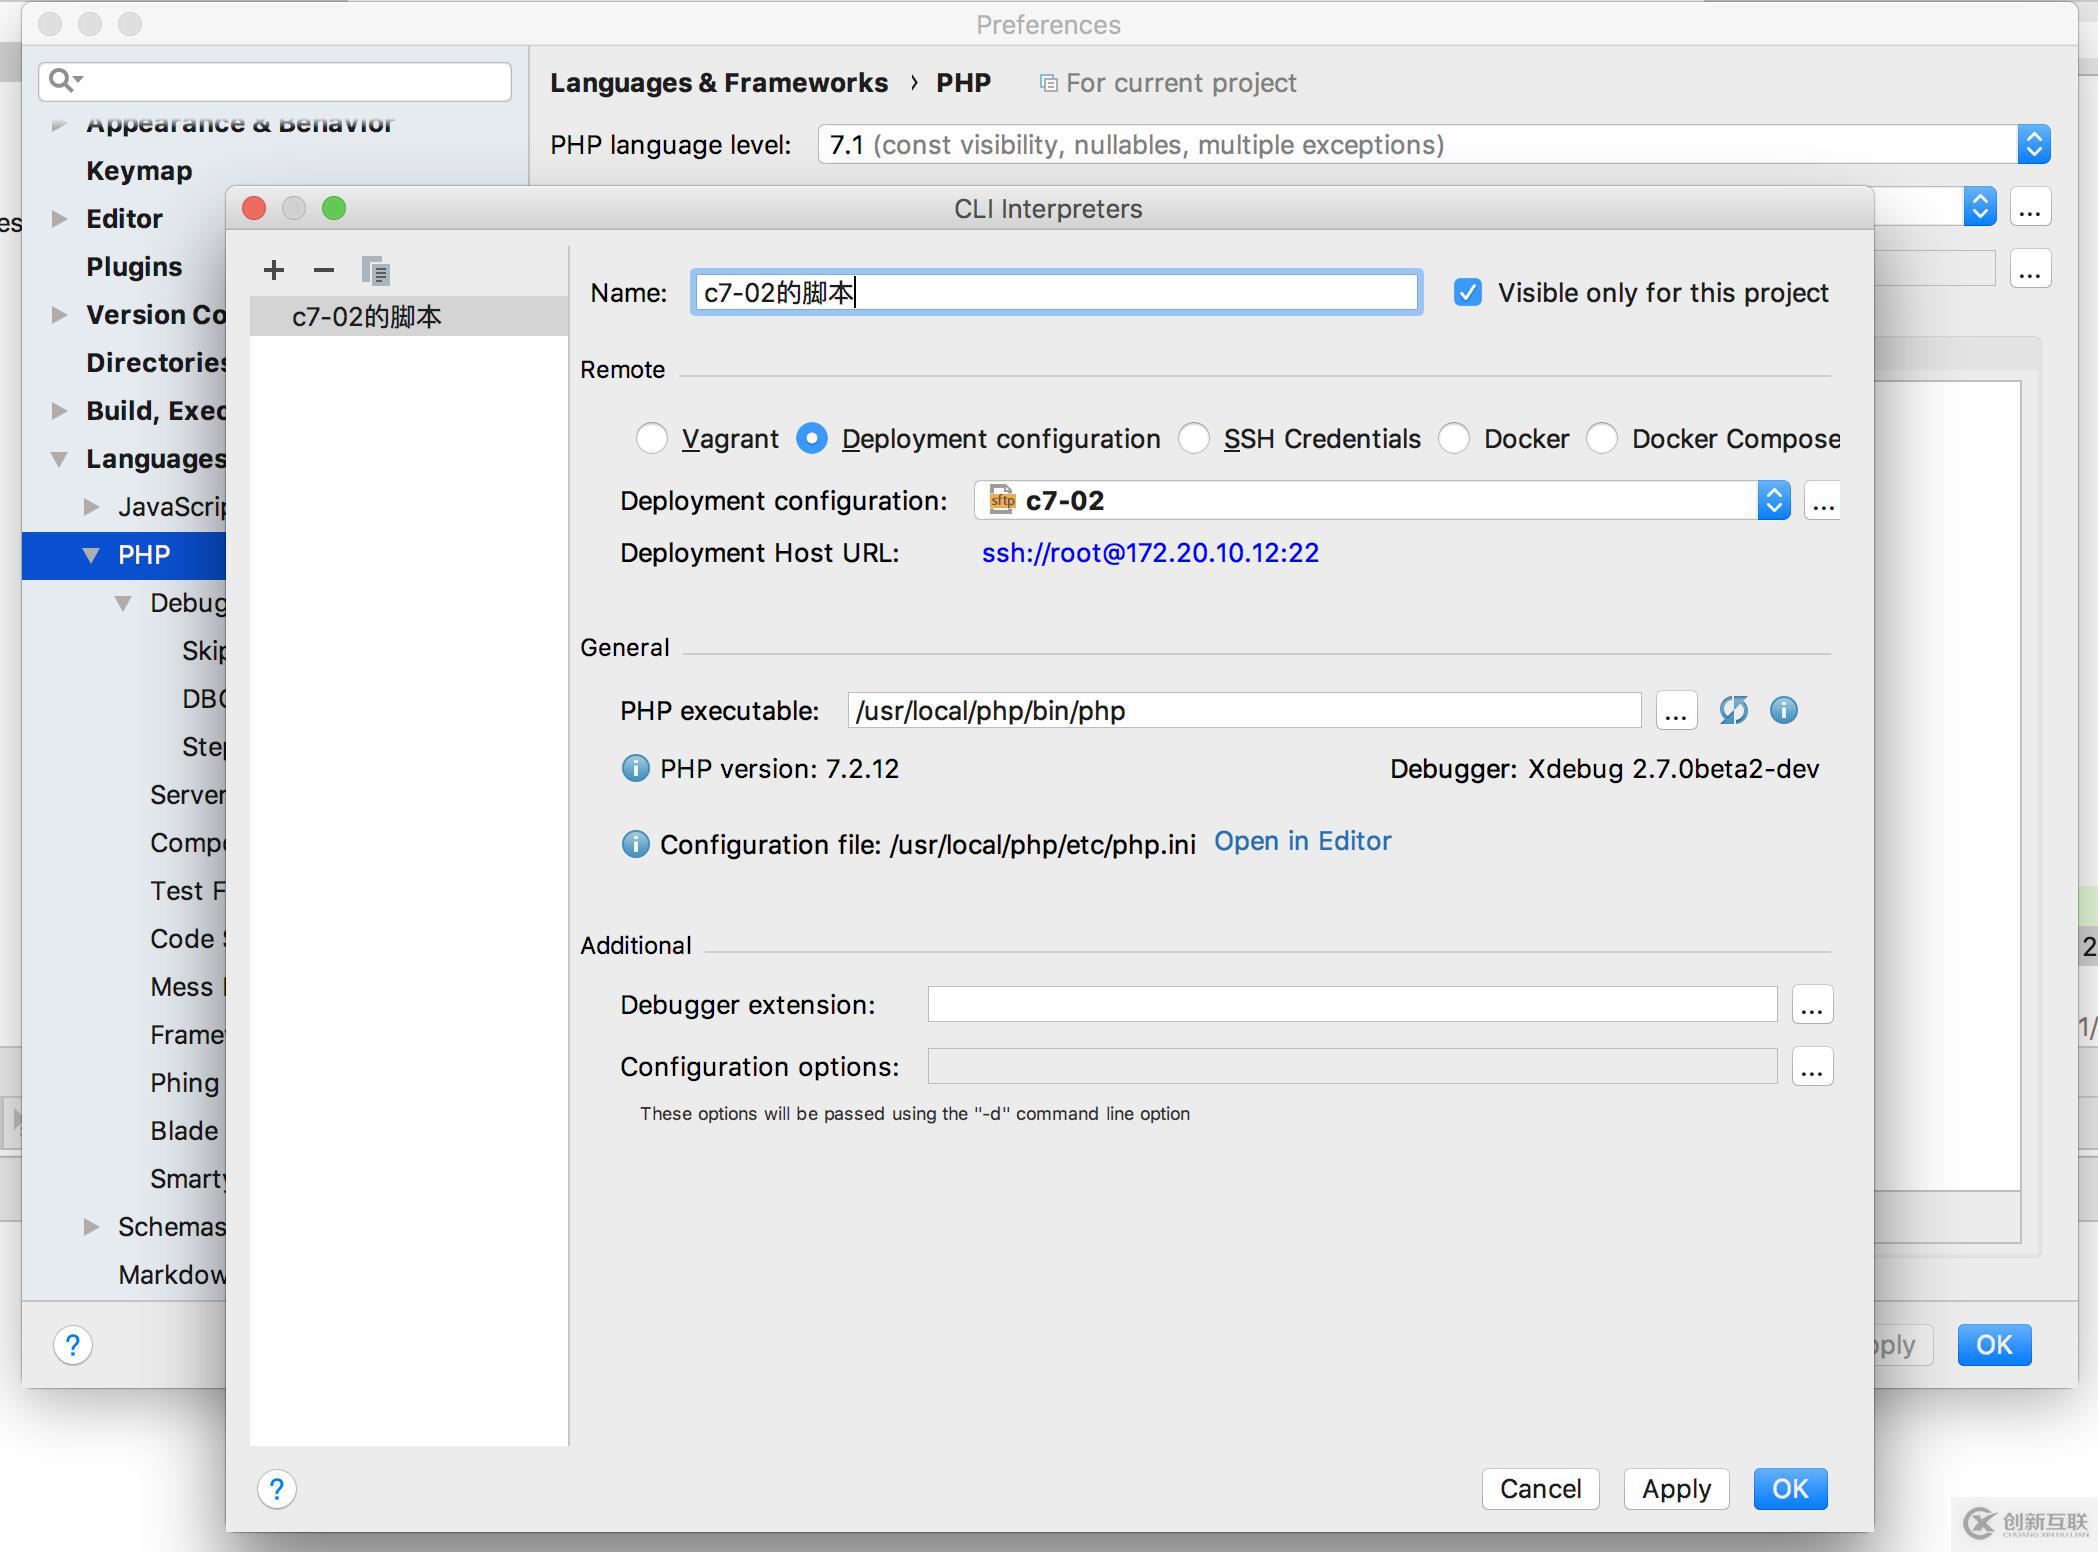Click the refresh/reload PHP interpreter icon
2098x1552 pixels.
coord(1734,711)
